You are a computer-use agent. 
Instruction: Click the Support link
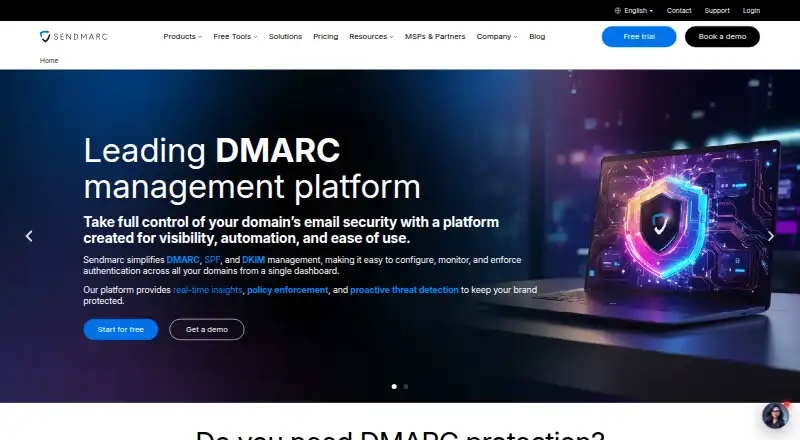tap(717, 10)
